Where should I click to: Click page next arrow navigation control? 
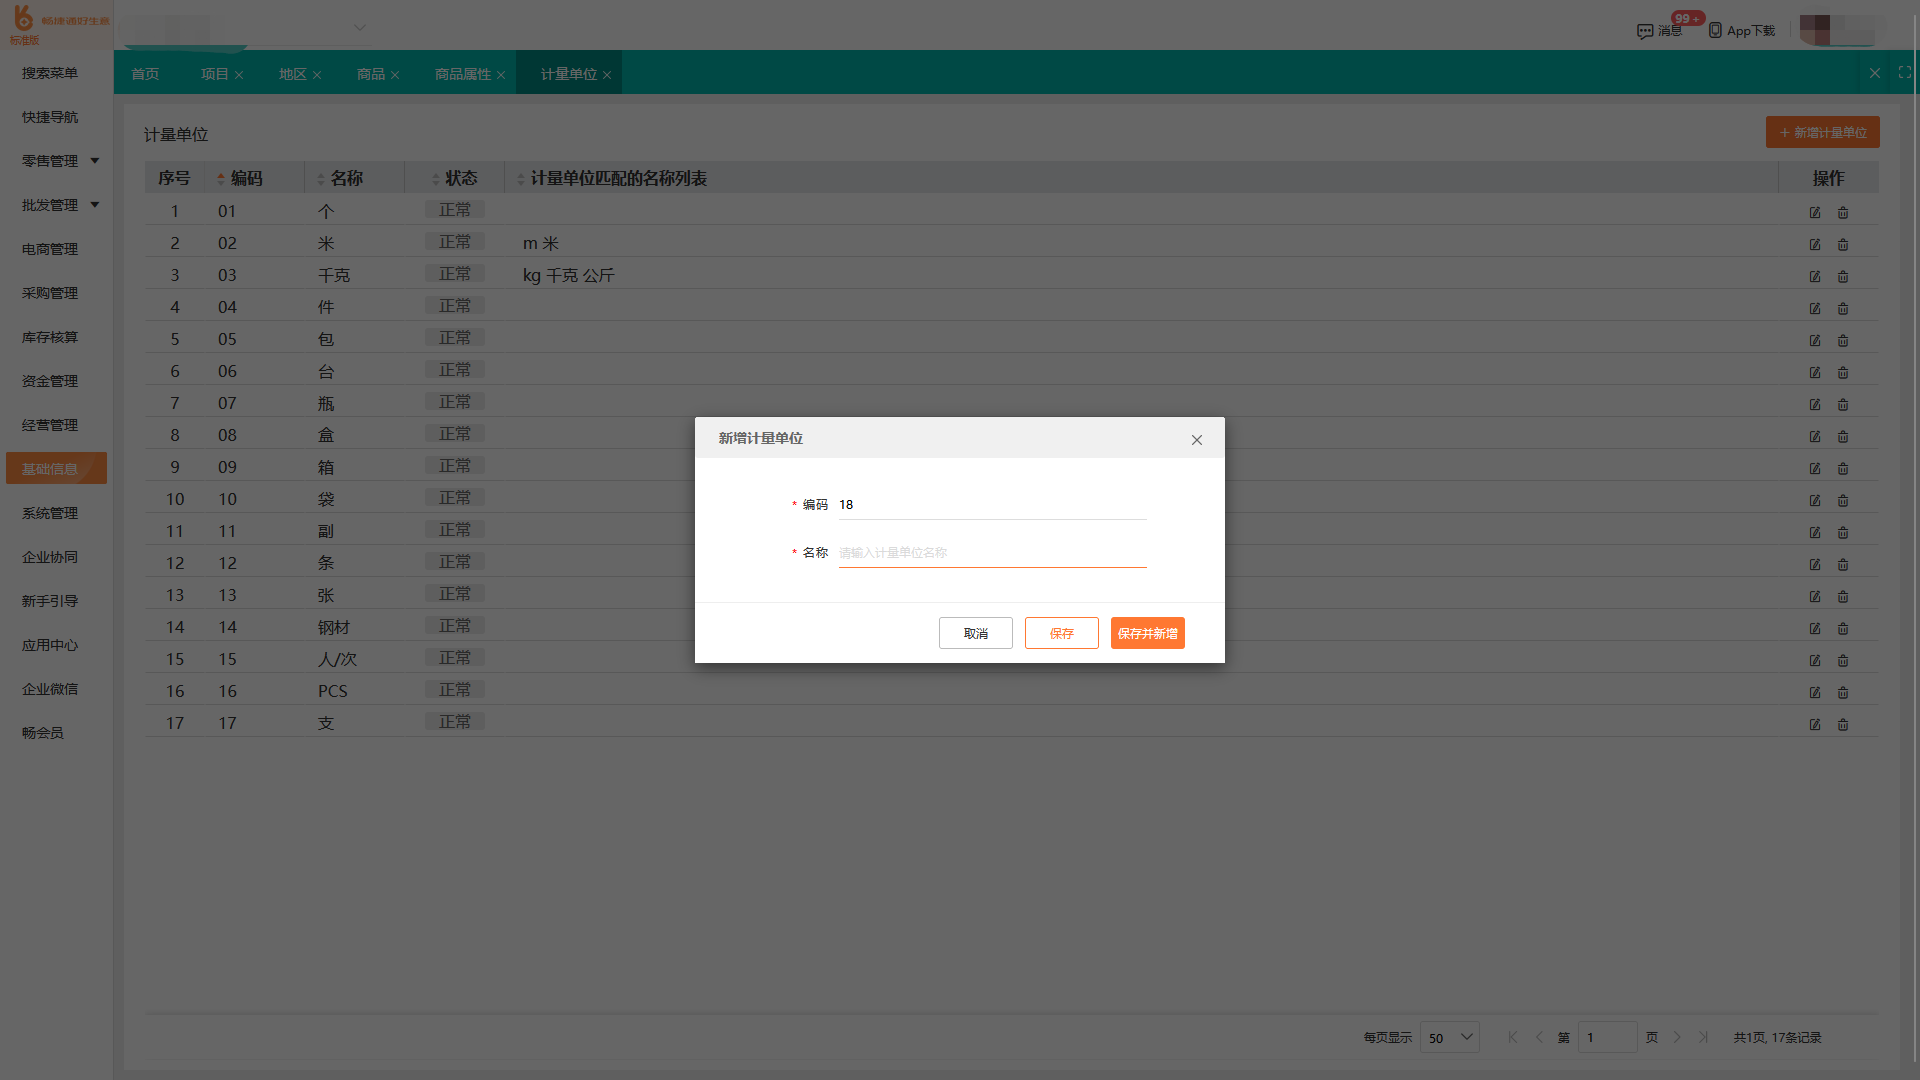(x=1677, y=1038)
